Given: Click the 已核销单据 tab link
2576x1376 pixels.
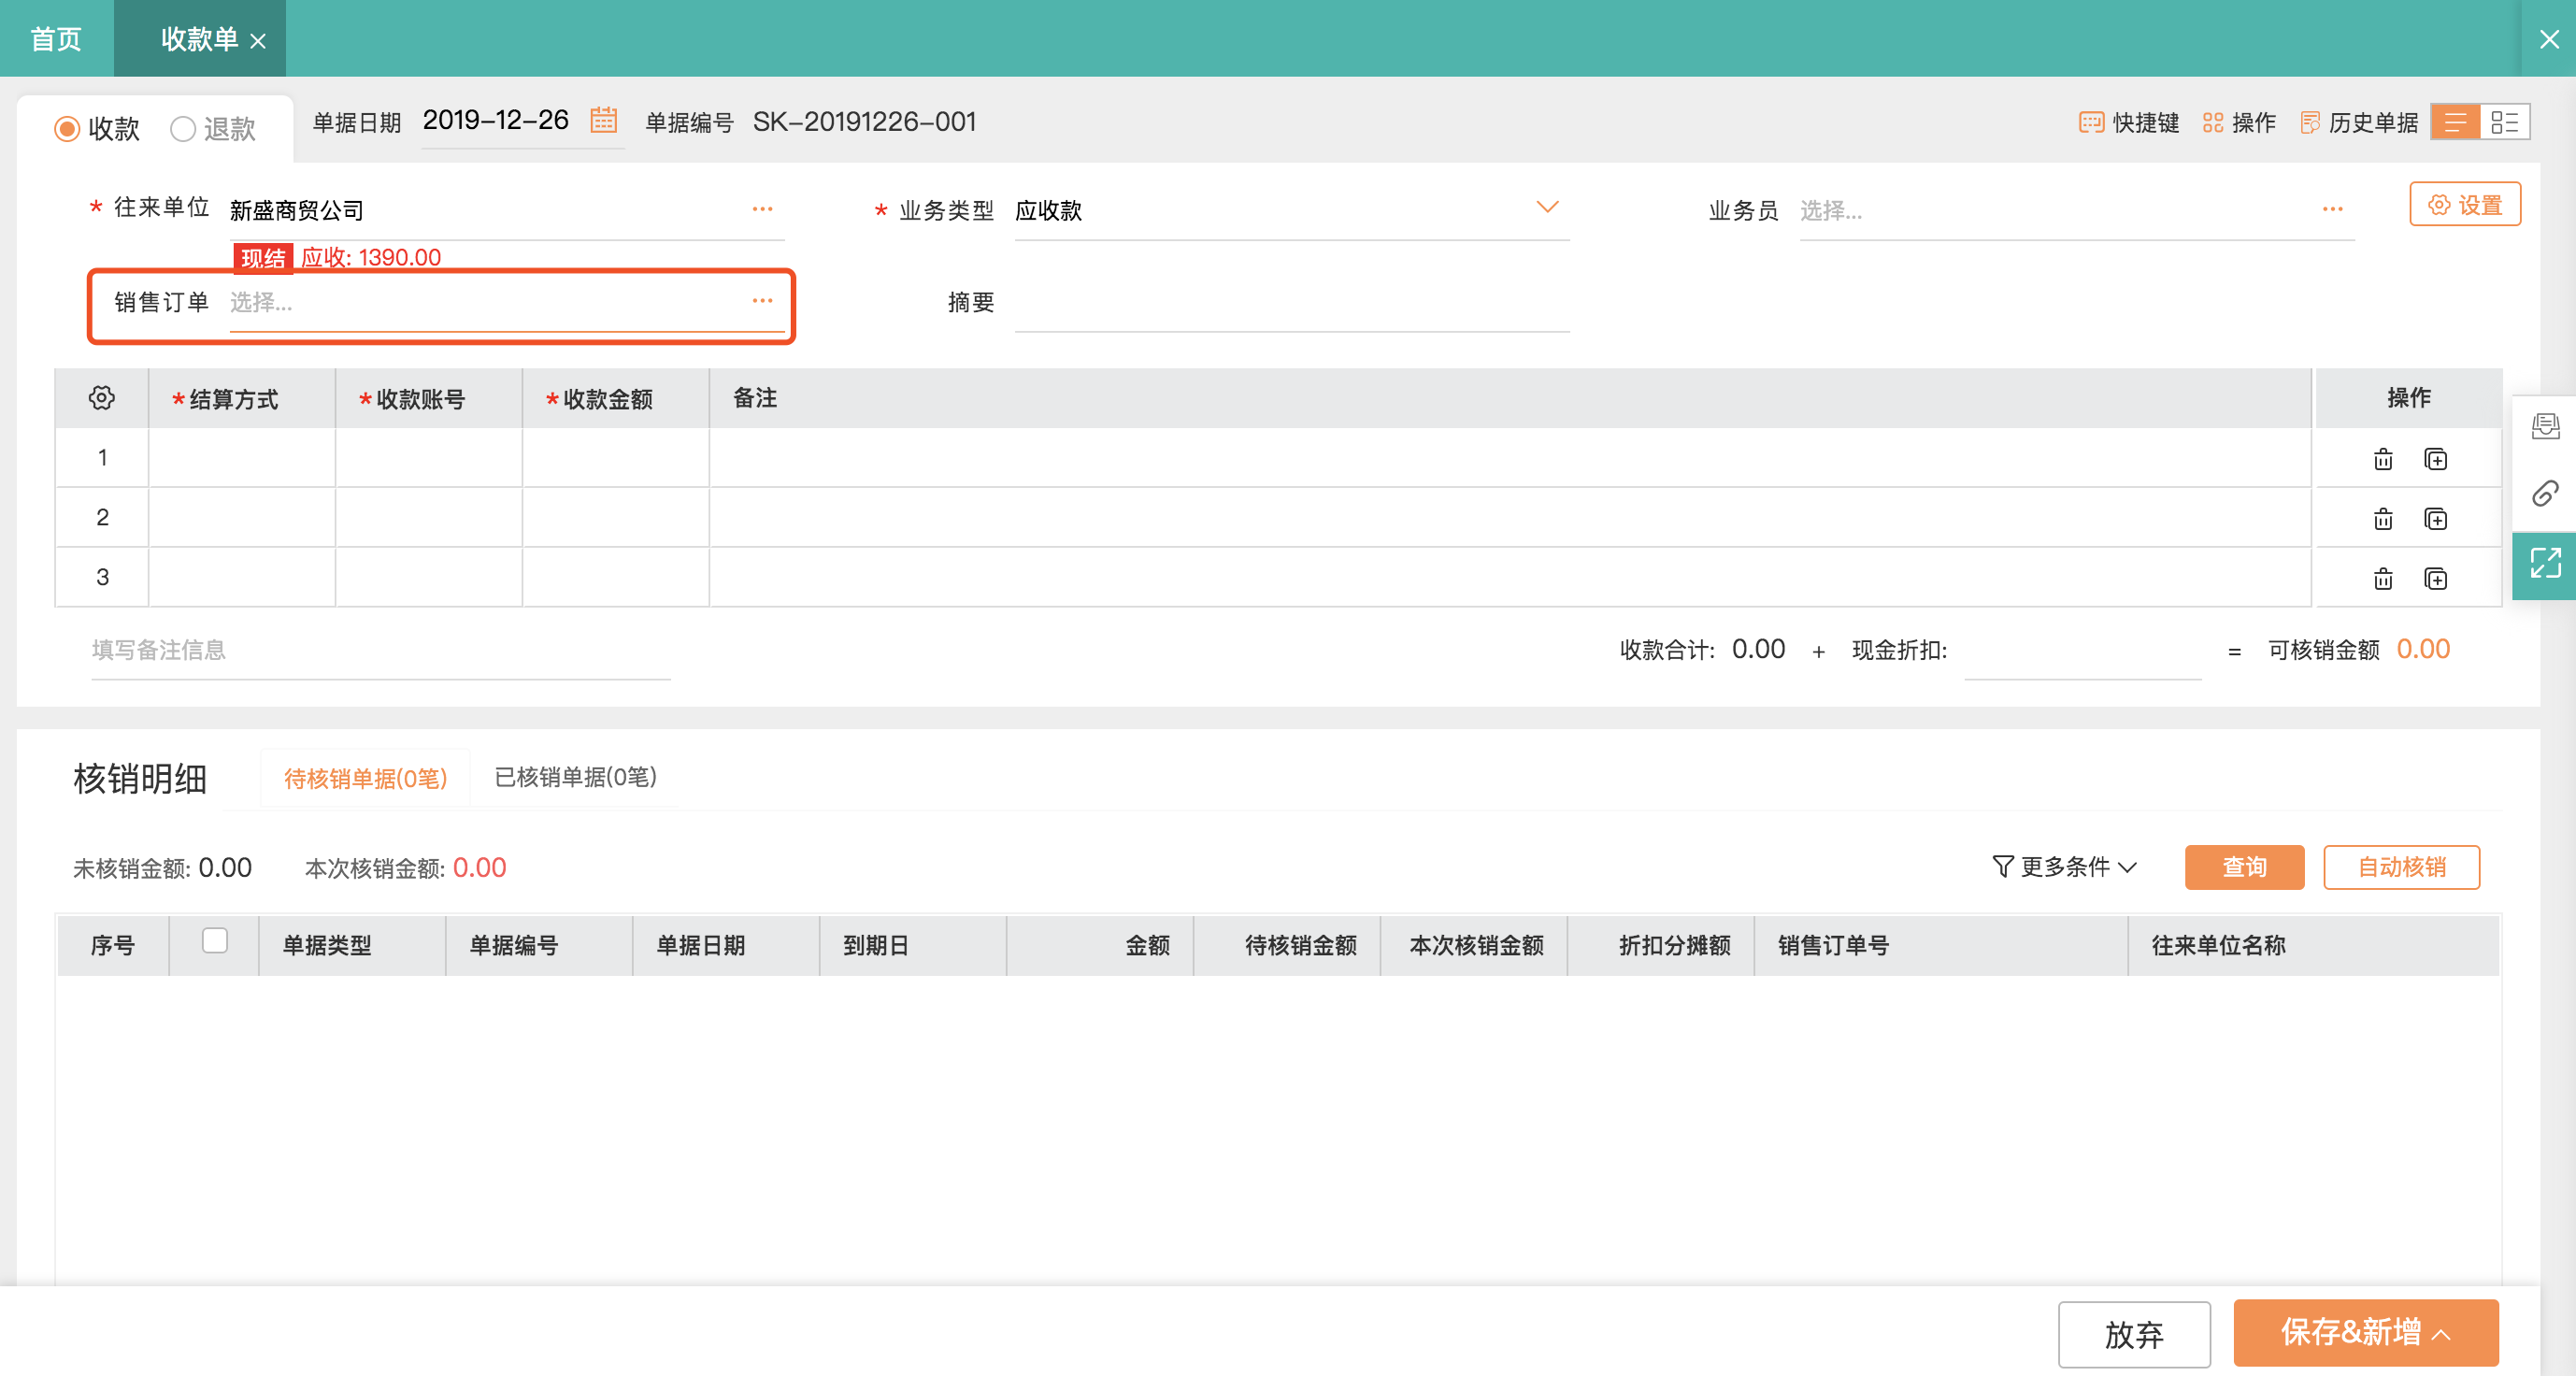Looking at the screenshot, I should pos(574,777).
